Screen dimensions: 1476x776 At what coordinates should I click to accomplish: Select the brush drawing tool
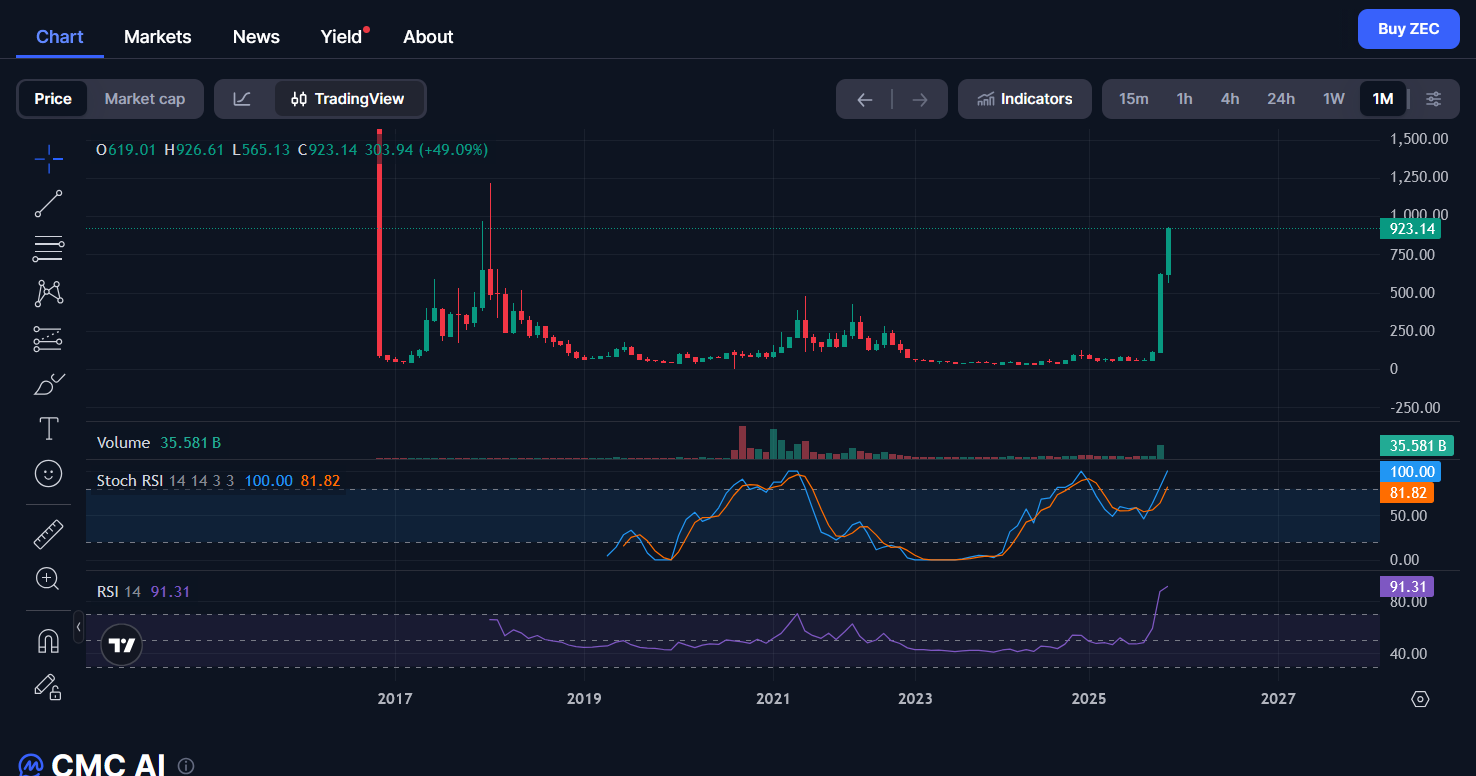point(47,383)
